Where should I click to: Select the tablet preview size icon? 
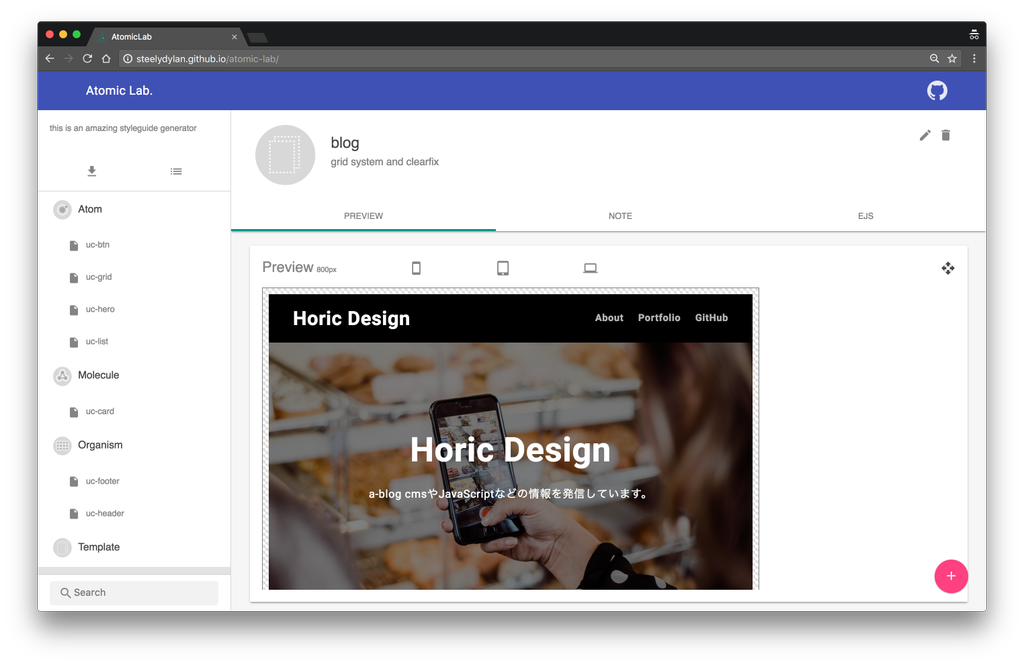coord(503,268)
